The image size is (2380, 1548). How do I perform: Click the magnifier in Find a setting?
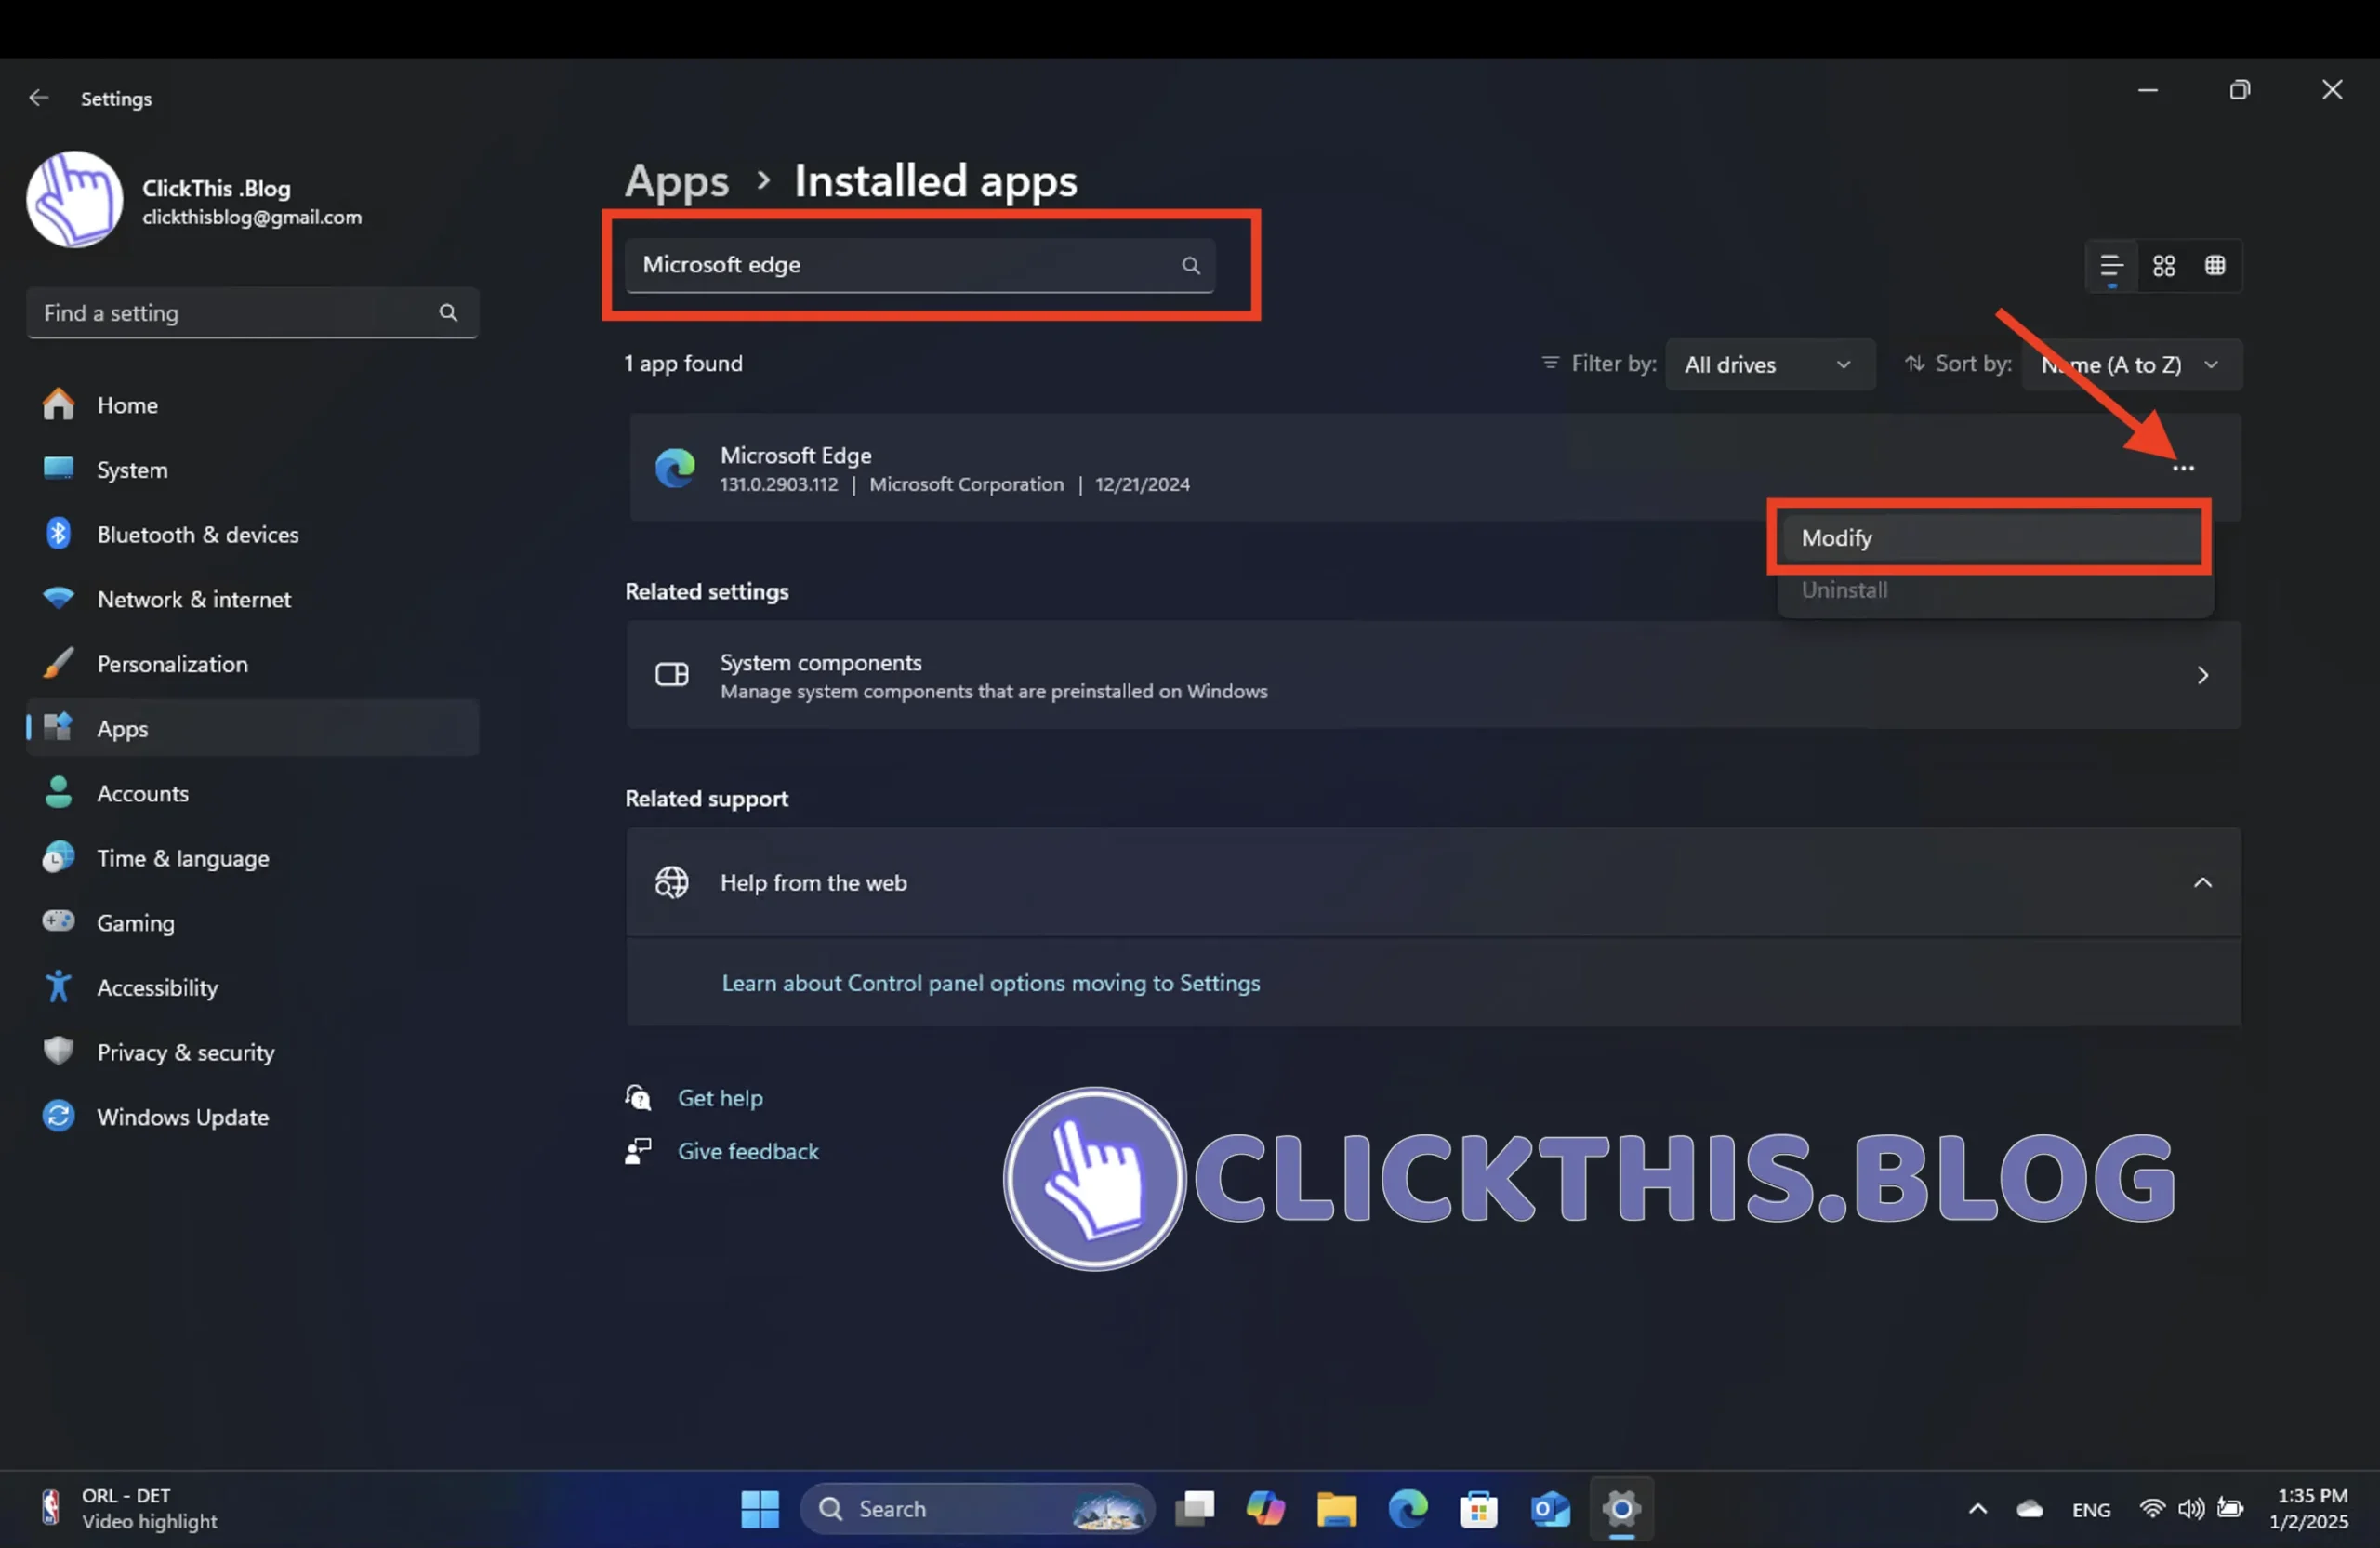448,313
